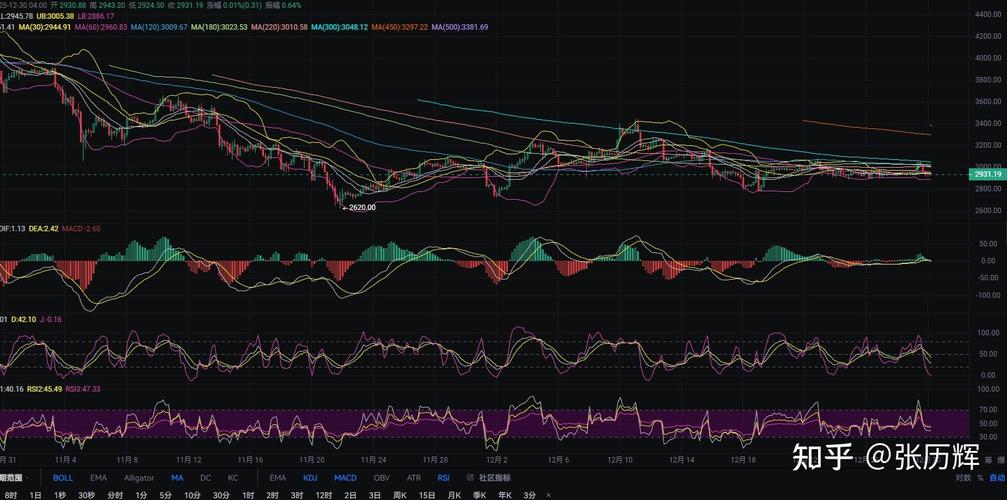The image size is (1007, 500).
Task: Enable the ATR sub-chart indicator
Action: point(413,478)
